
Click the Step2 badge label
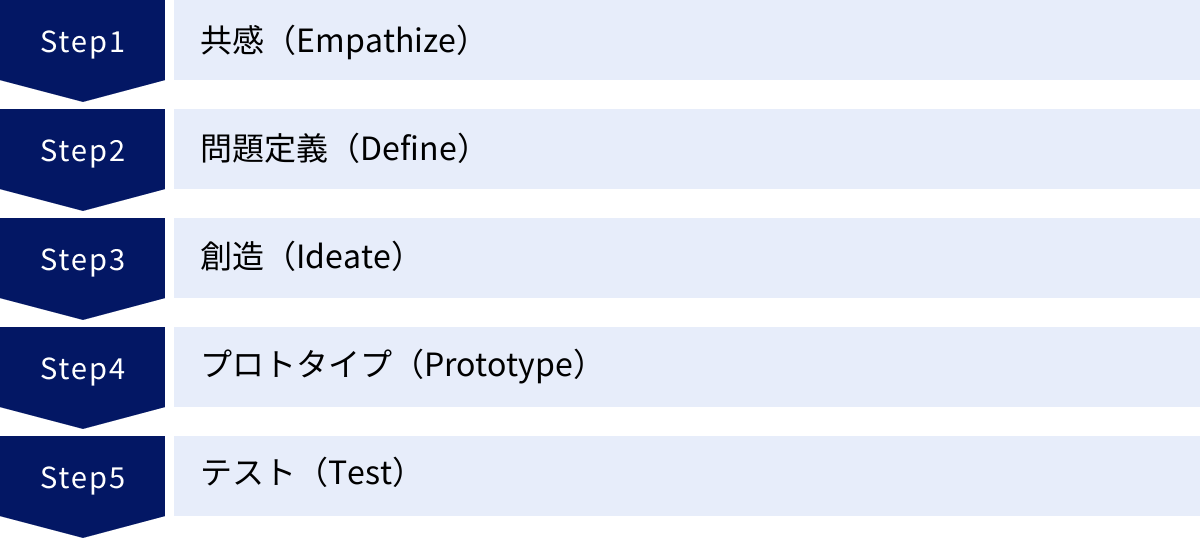coord(82,151)
